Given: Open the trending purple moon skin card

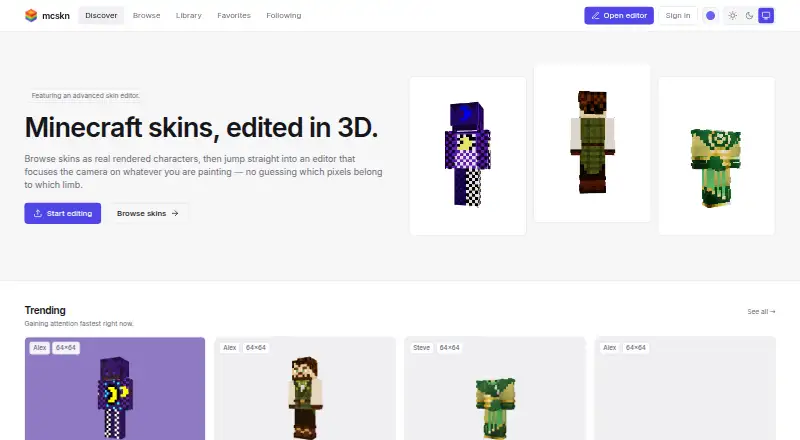Looking at the screenshot, I should (x=115, y=388).
